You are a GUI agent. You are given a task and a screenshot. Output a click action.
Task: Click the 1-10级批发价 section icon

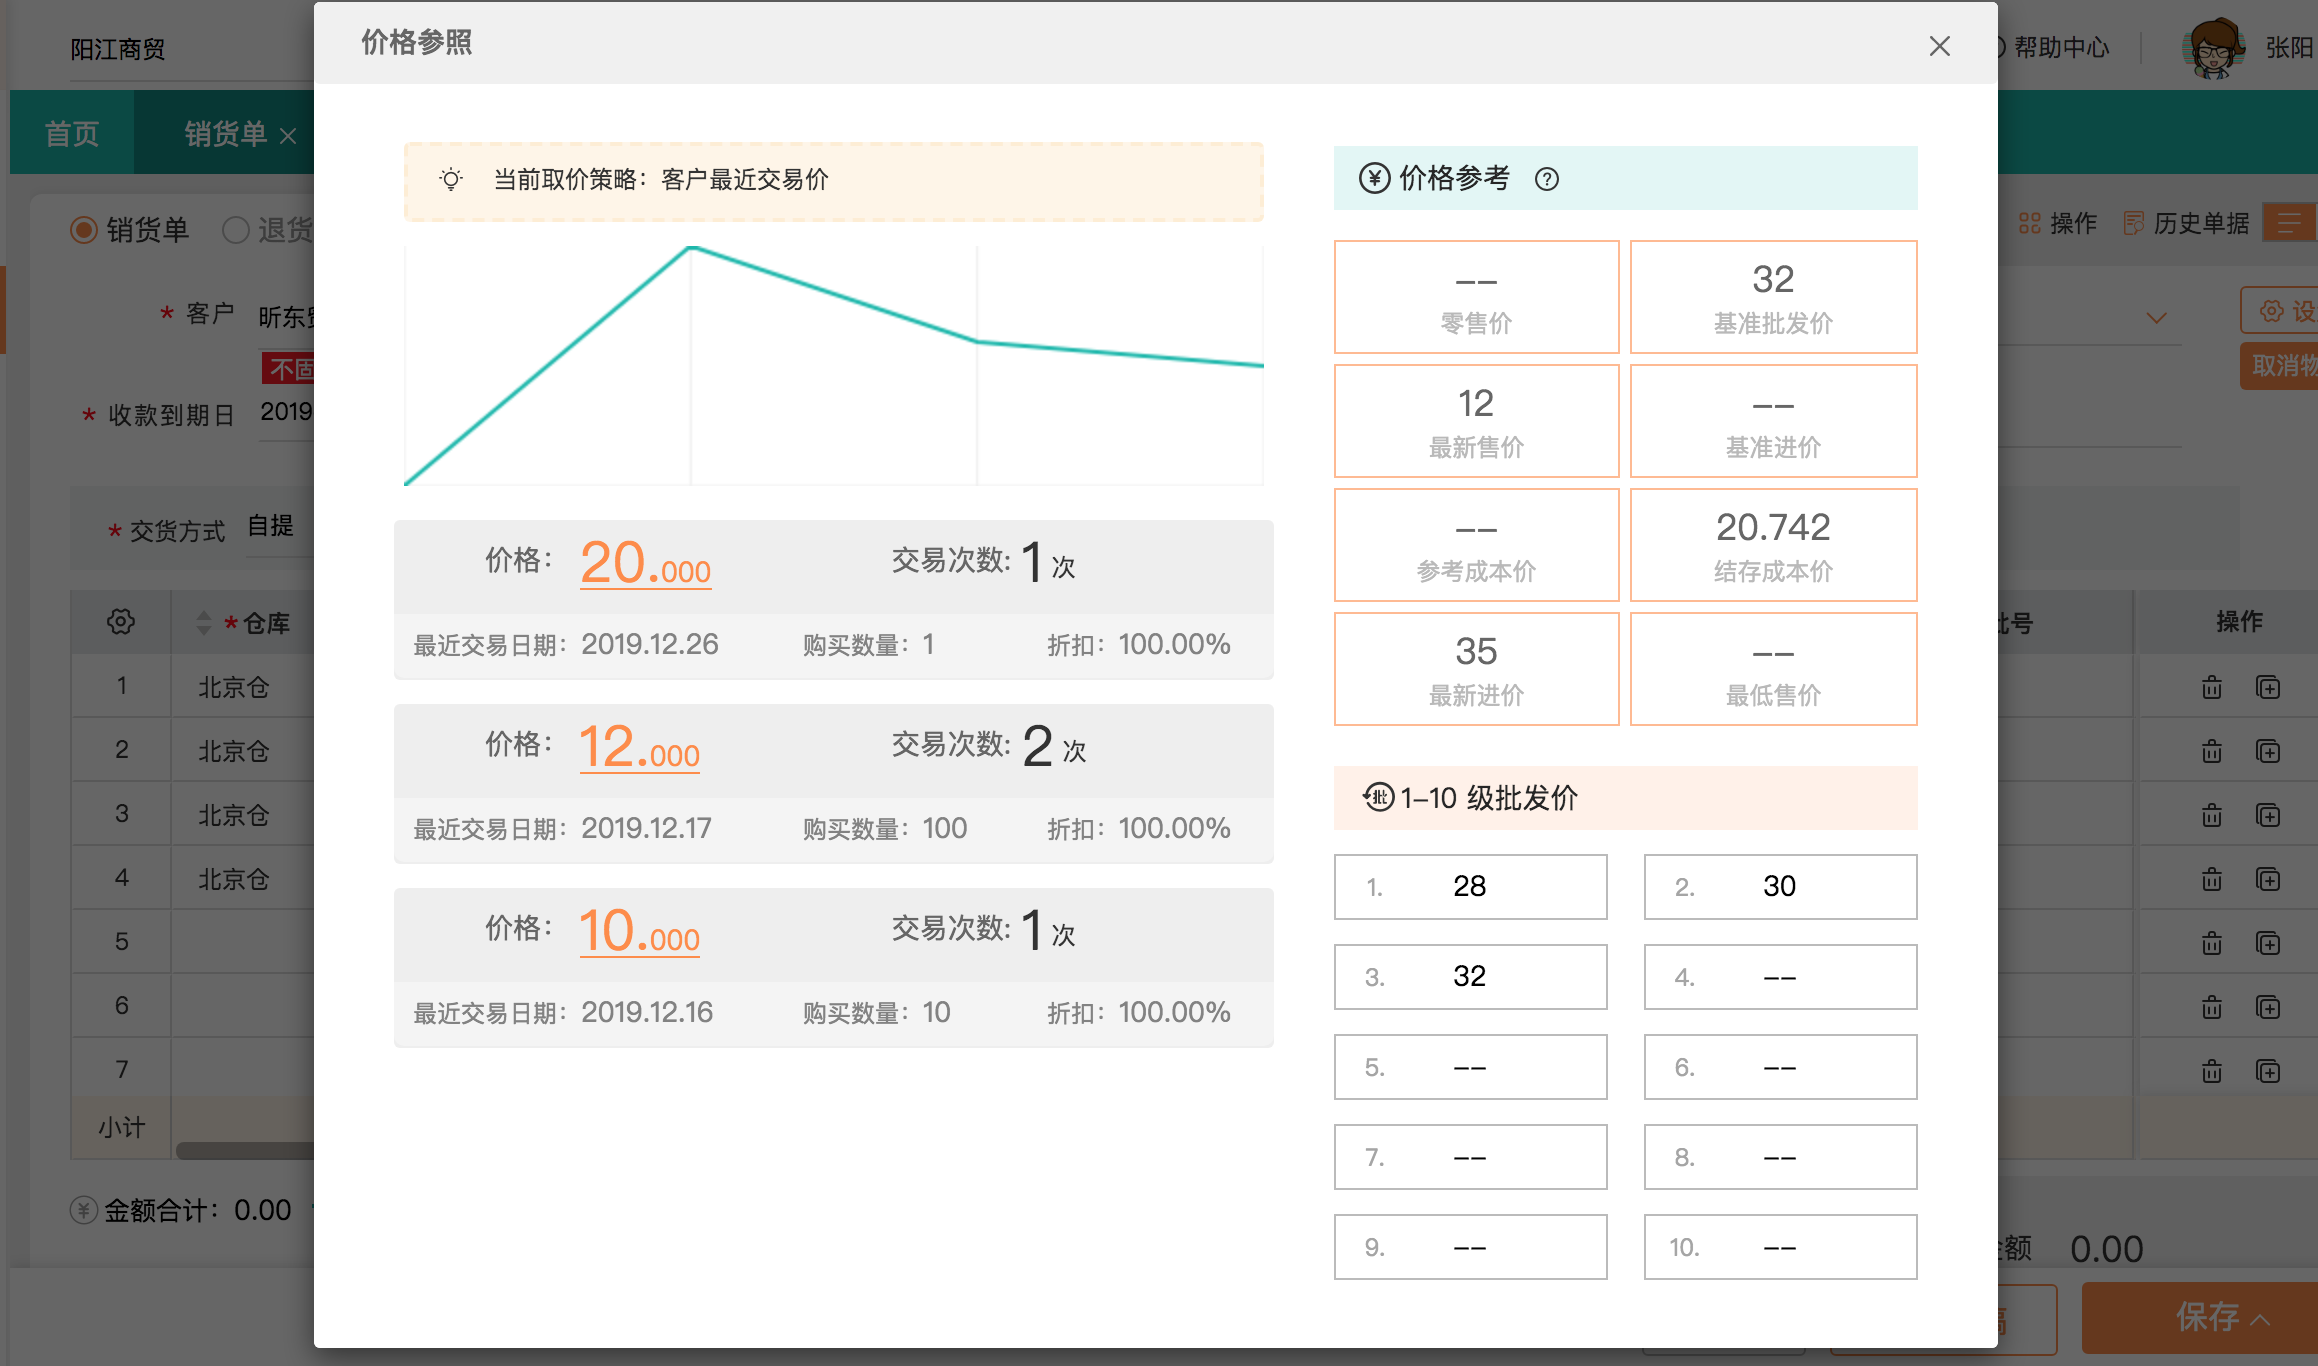point(1370,797)
